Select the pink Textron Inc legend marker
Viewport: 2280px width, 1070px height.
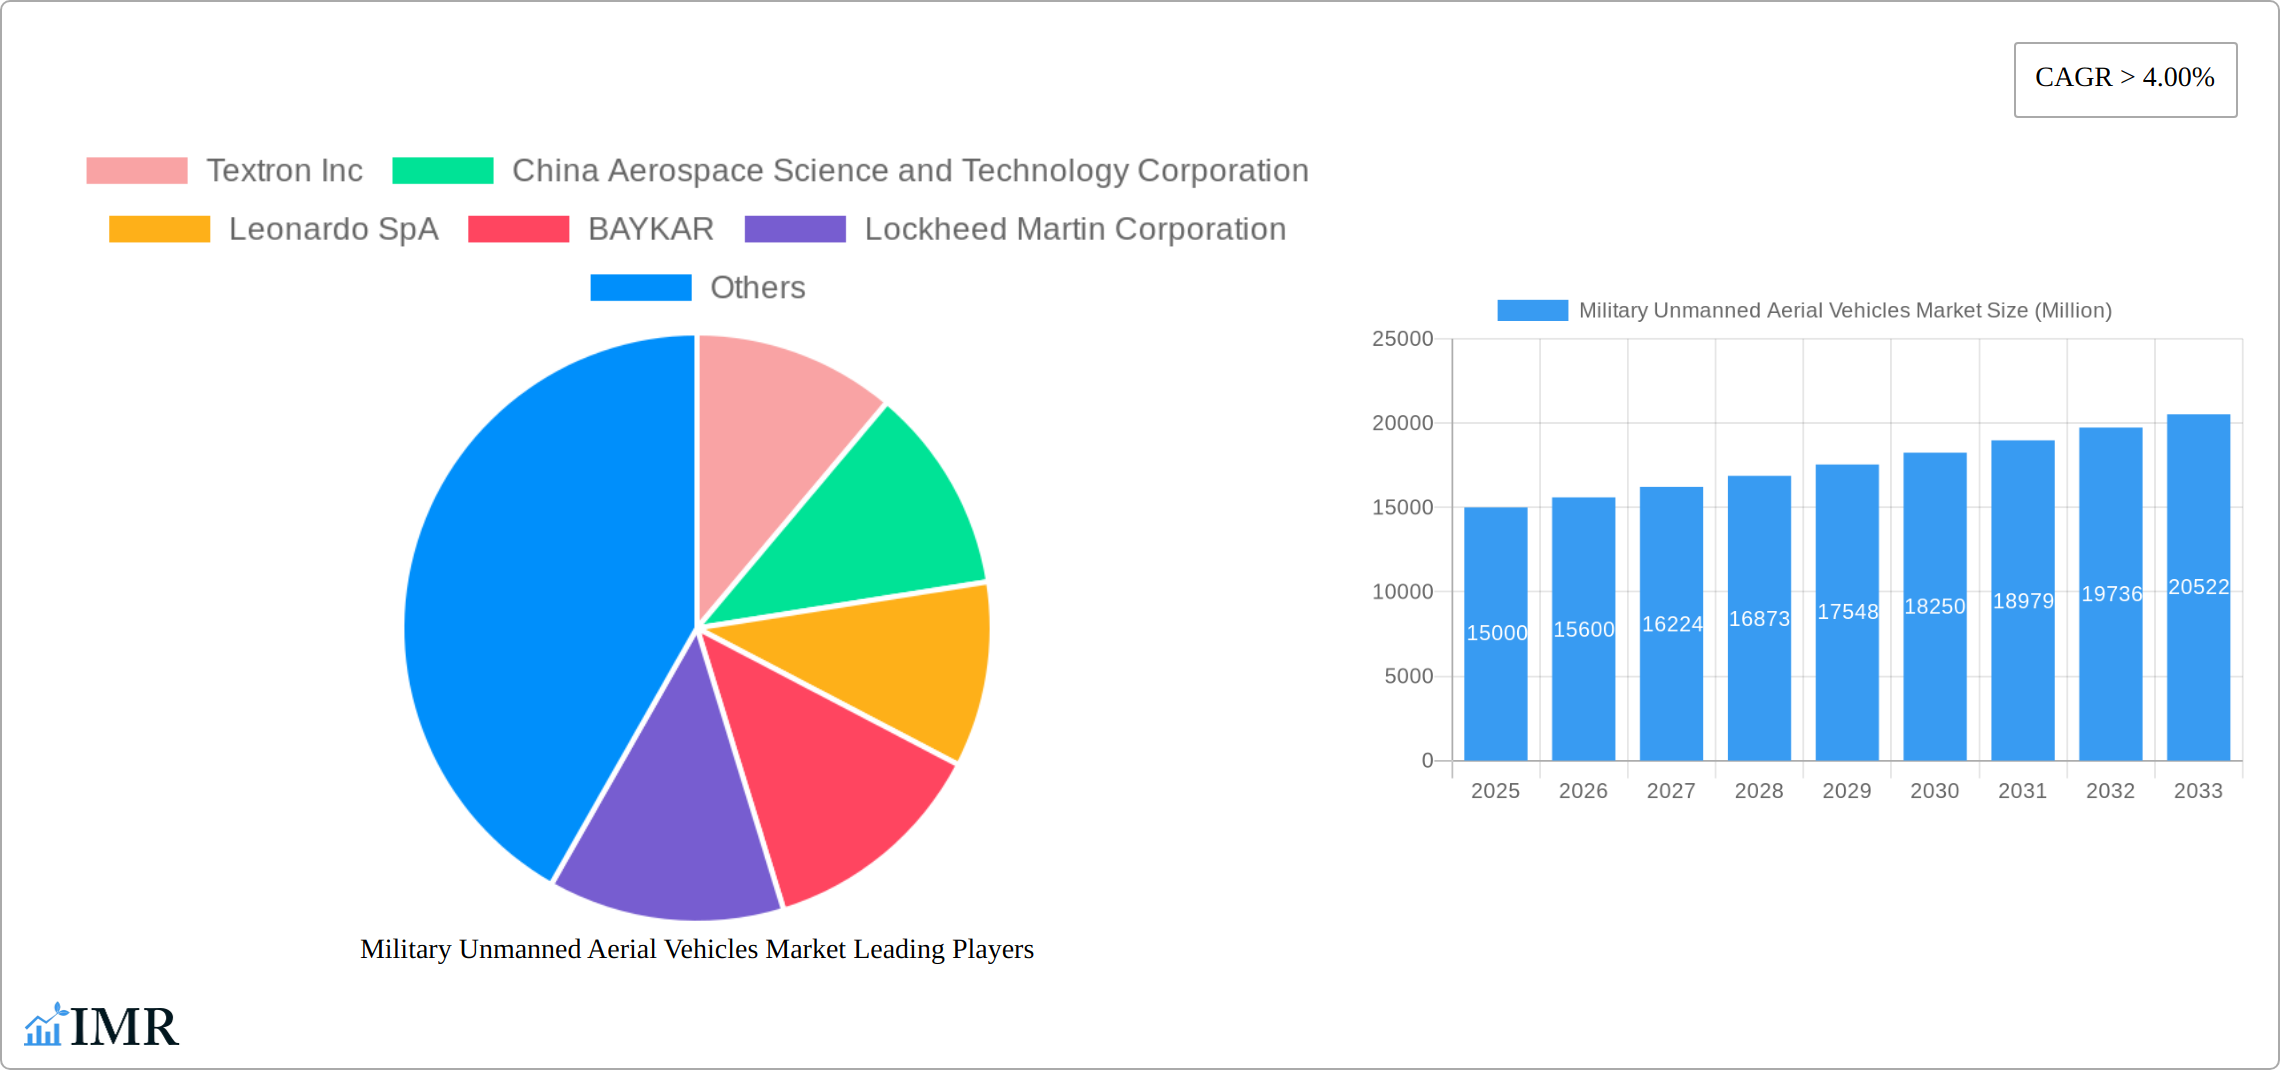(136, 170)
